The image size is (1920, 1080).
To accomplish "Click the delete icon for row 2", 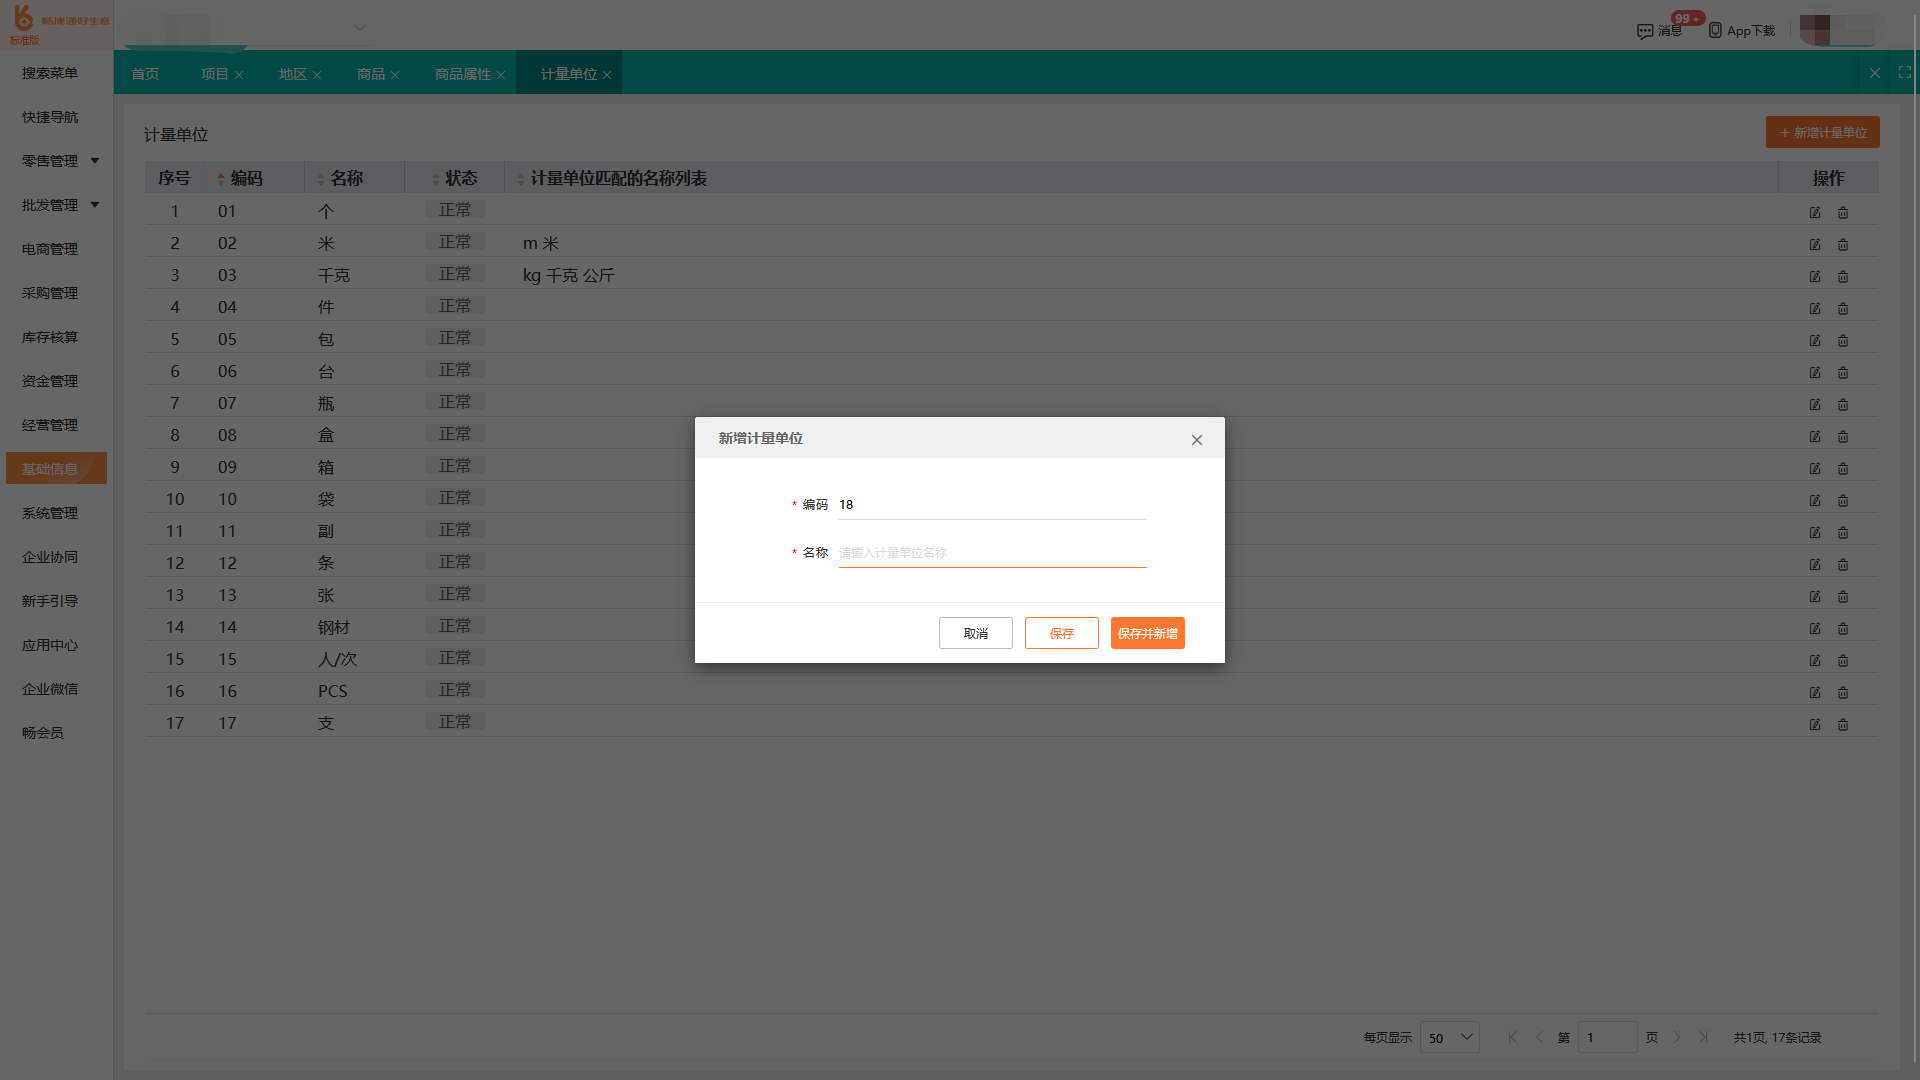I will pyautogui.click(x=1844, y=244).
